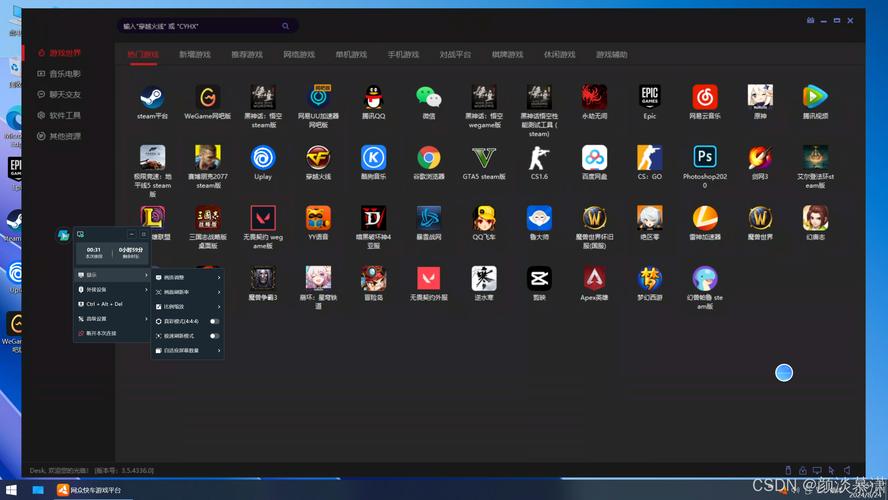
Task: Open the 百度网盘 icon
Action: click(595, 157)
